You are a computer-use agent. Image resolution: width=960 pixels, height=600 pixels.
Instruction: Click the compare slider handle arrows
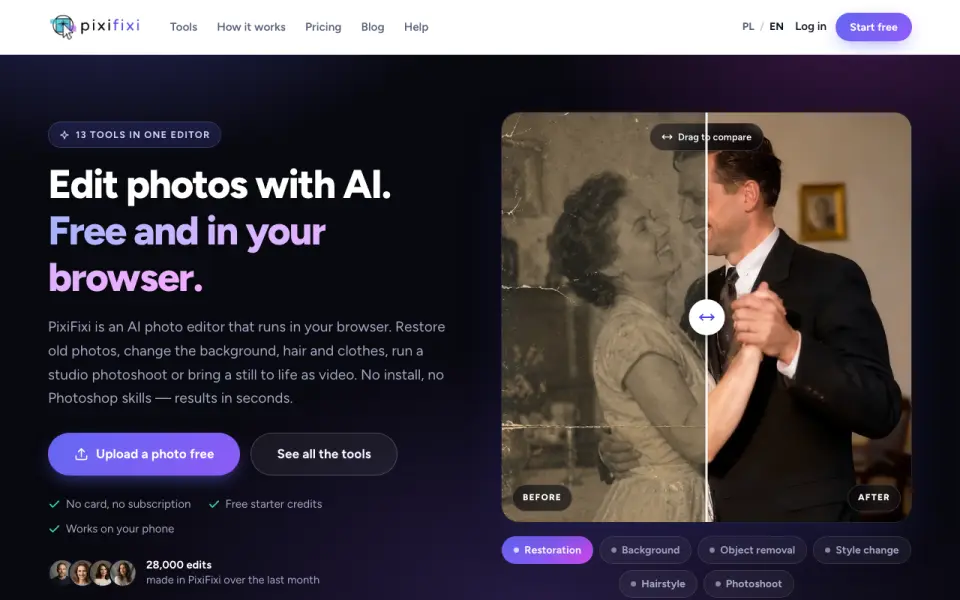click(707, 317)
